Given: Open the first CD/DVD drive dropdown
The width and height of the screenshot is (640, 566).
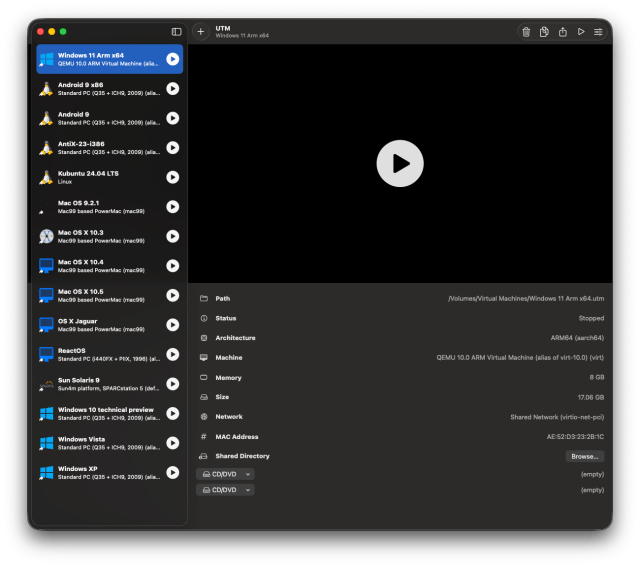Looking at the screenshot, I should [x=225, y=474].
